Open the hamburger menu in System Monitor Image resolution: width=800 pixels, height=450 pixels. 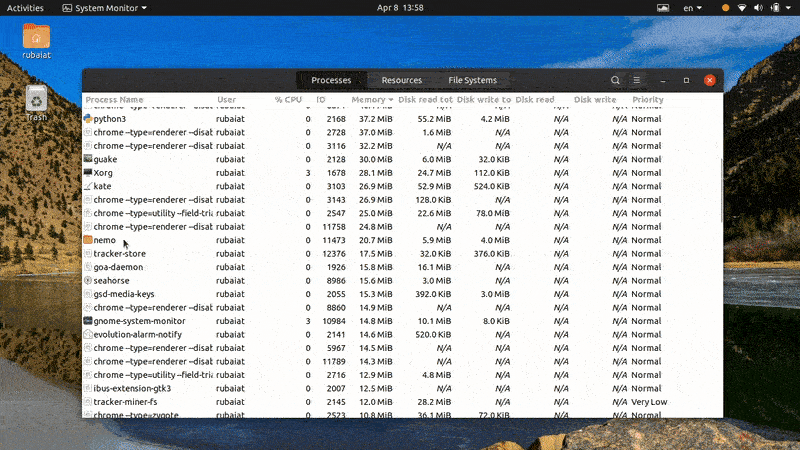click(637, 80)
